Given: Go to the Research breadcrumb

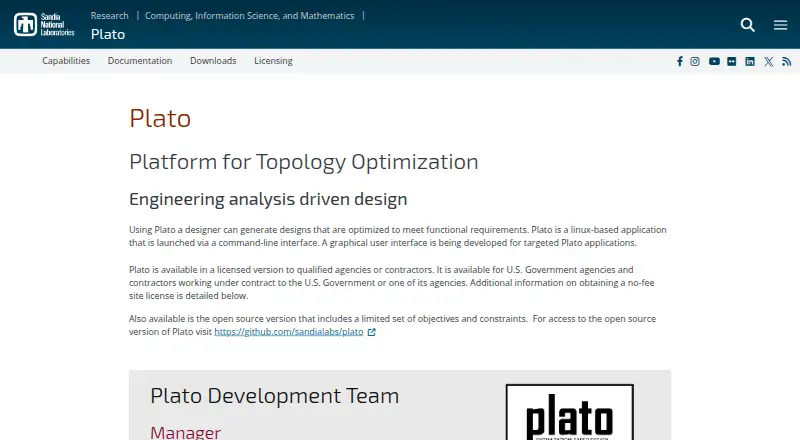Looking at the screenshot, I should (x=110, y=16).
